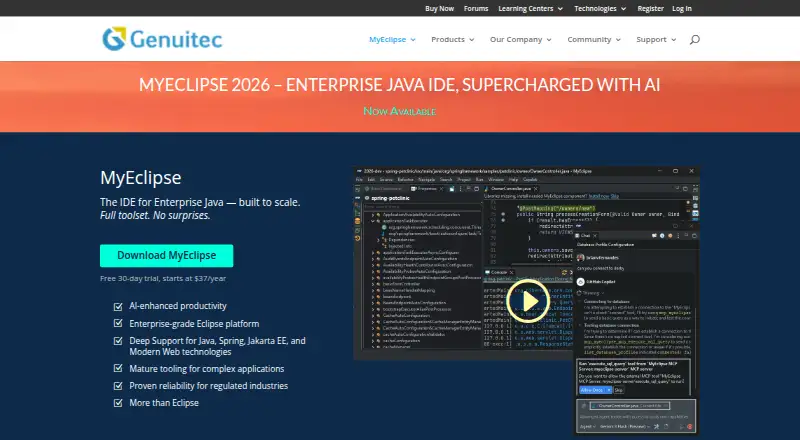This screenshot has width=800, height=440.
Task: Click the Genuitec logo
Action: (162, 39)
